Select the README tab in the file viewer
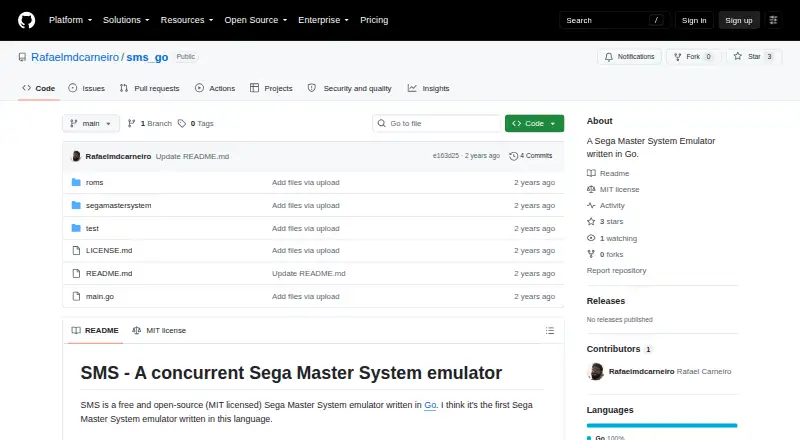The image size is (800, 440). (95, 330)
